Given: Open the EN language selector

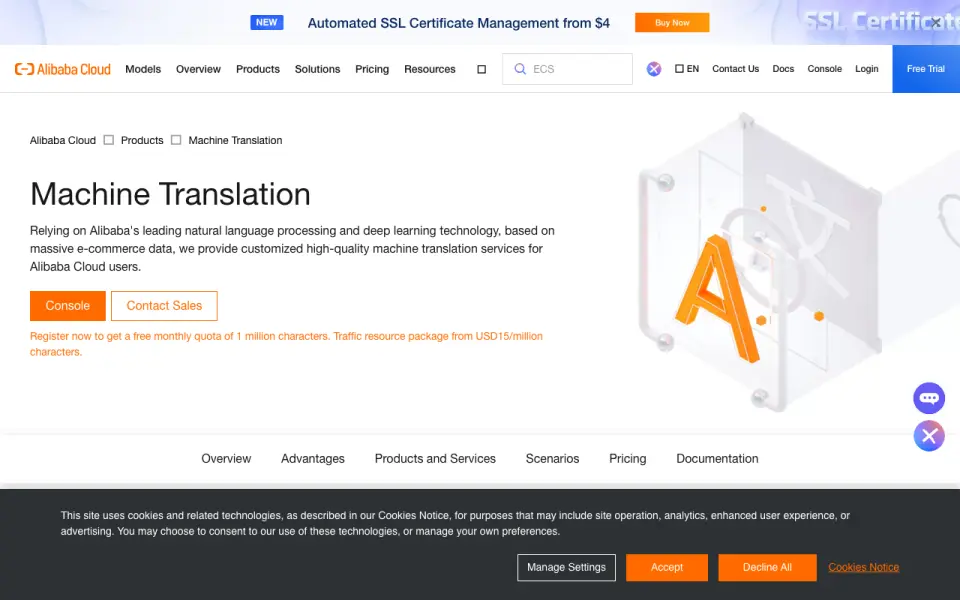Looking at the screenshot, I should pyautogui.click(x=687, y=69).
